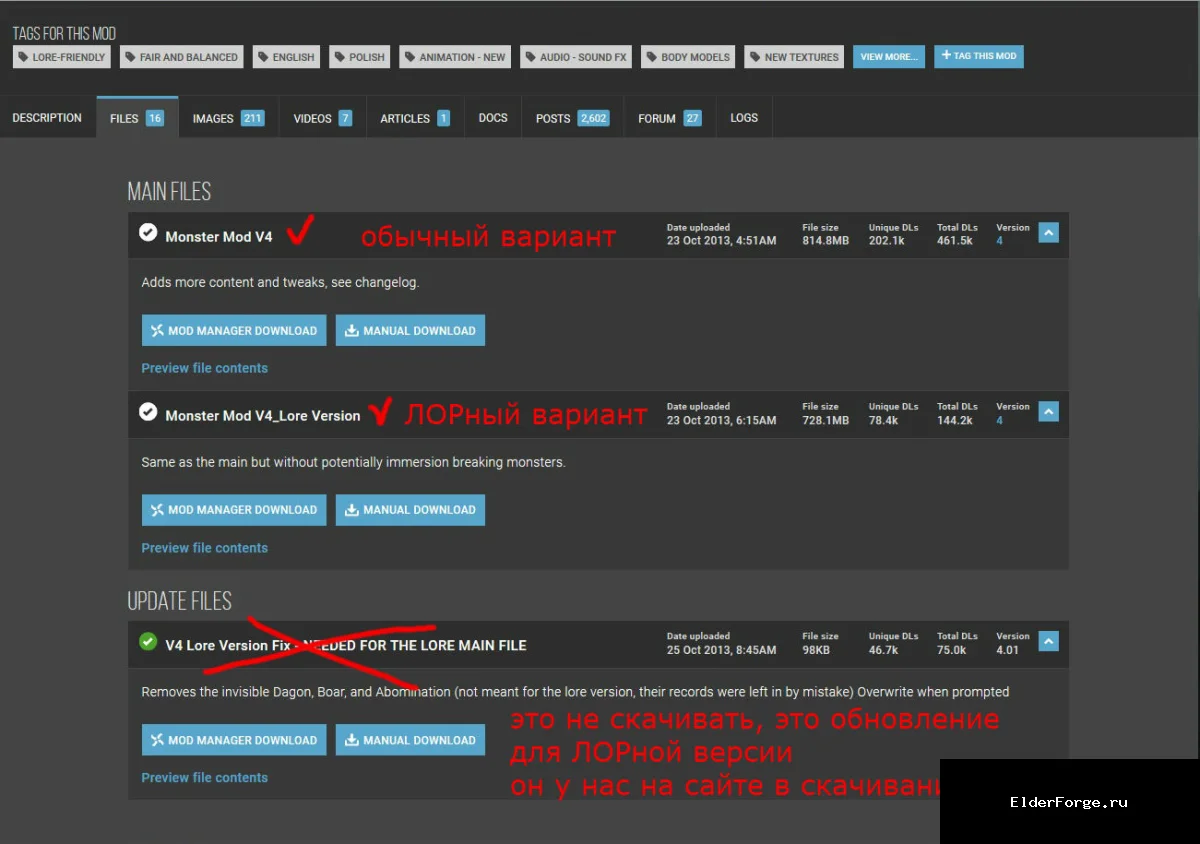Click the NEW TEXTURES tag

pyautogui.click(x=794, y=57)
